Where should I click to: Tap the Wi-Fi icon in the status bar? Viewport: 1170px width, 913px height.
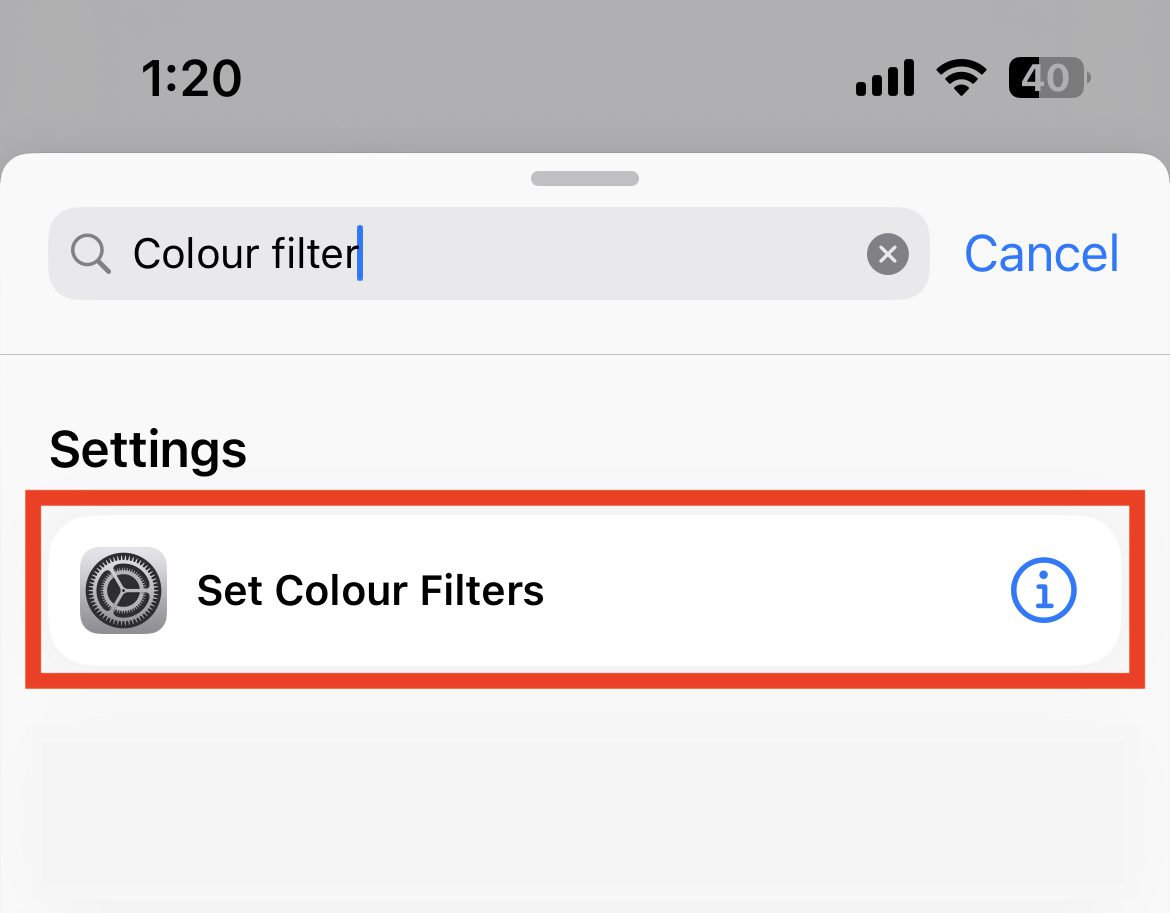point(961,77)
